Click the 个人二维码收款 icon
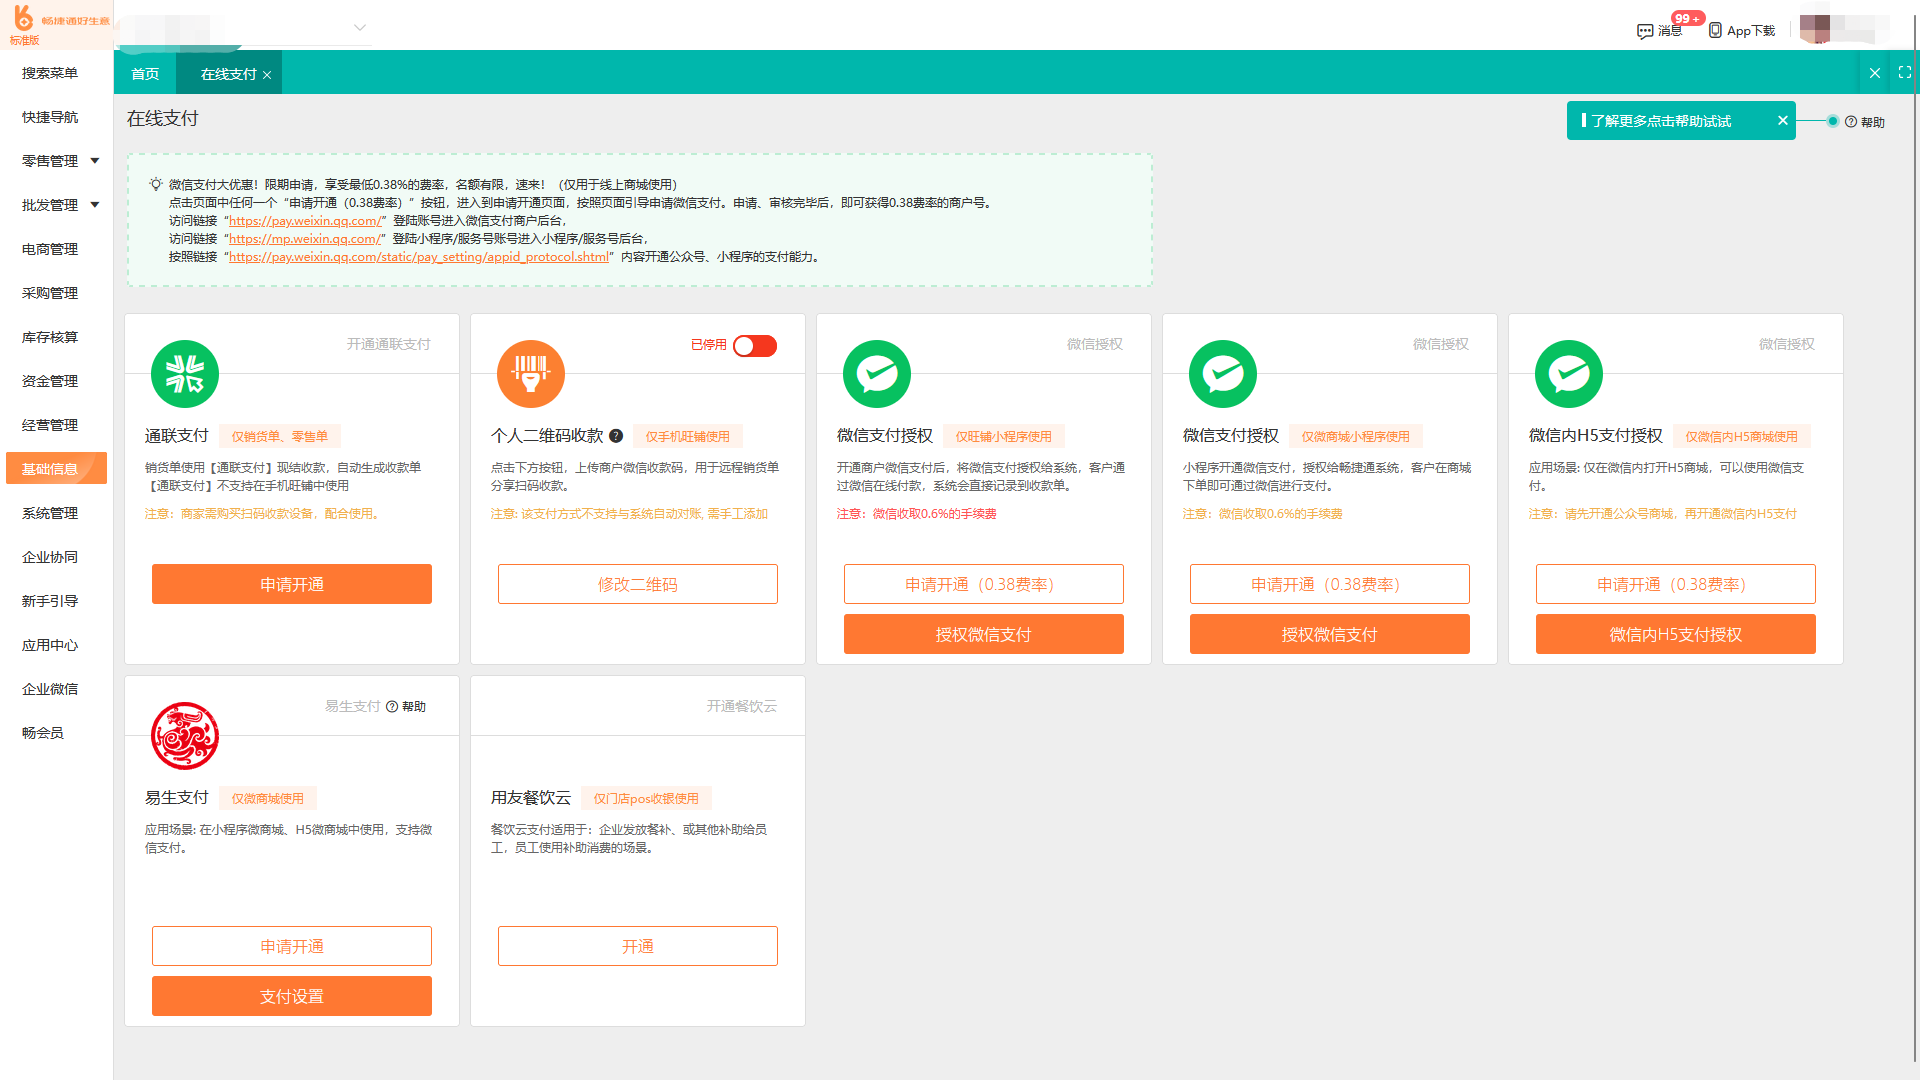This screenshot has width=1920, height=1080. tap(531, 375)
